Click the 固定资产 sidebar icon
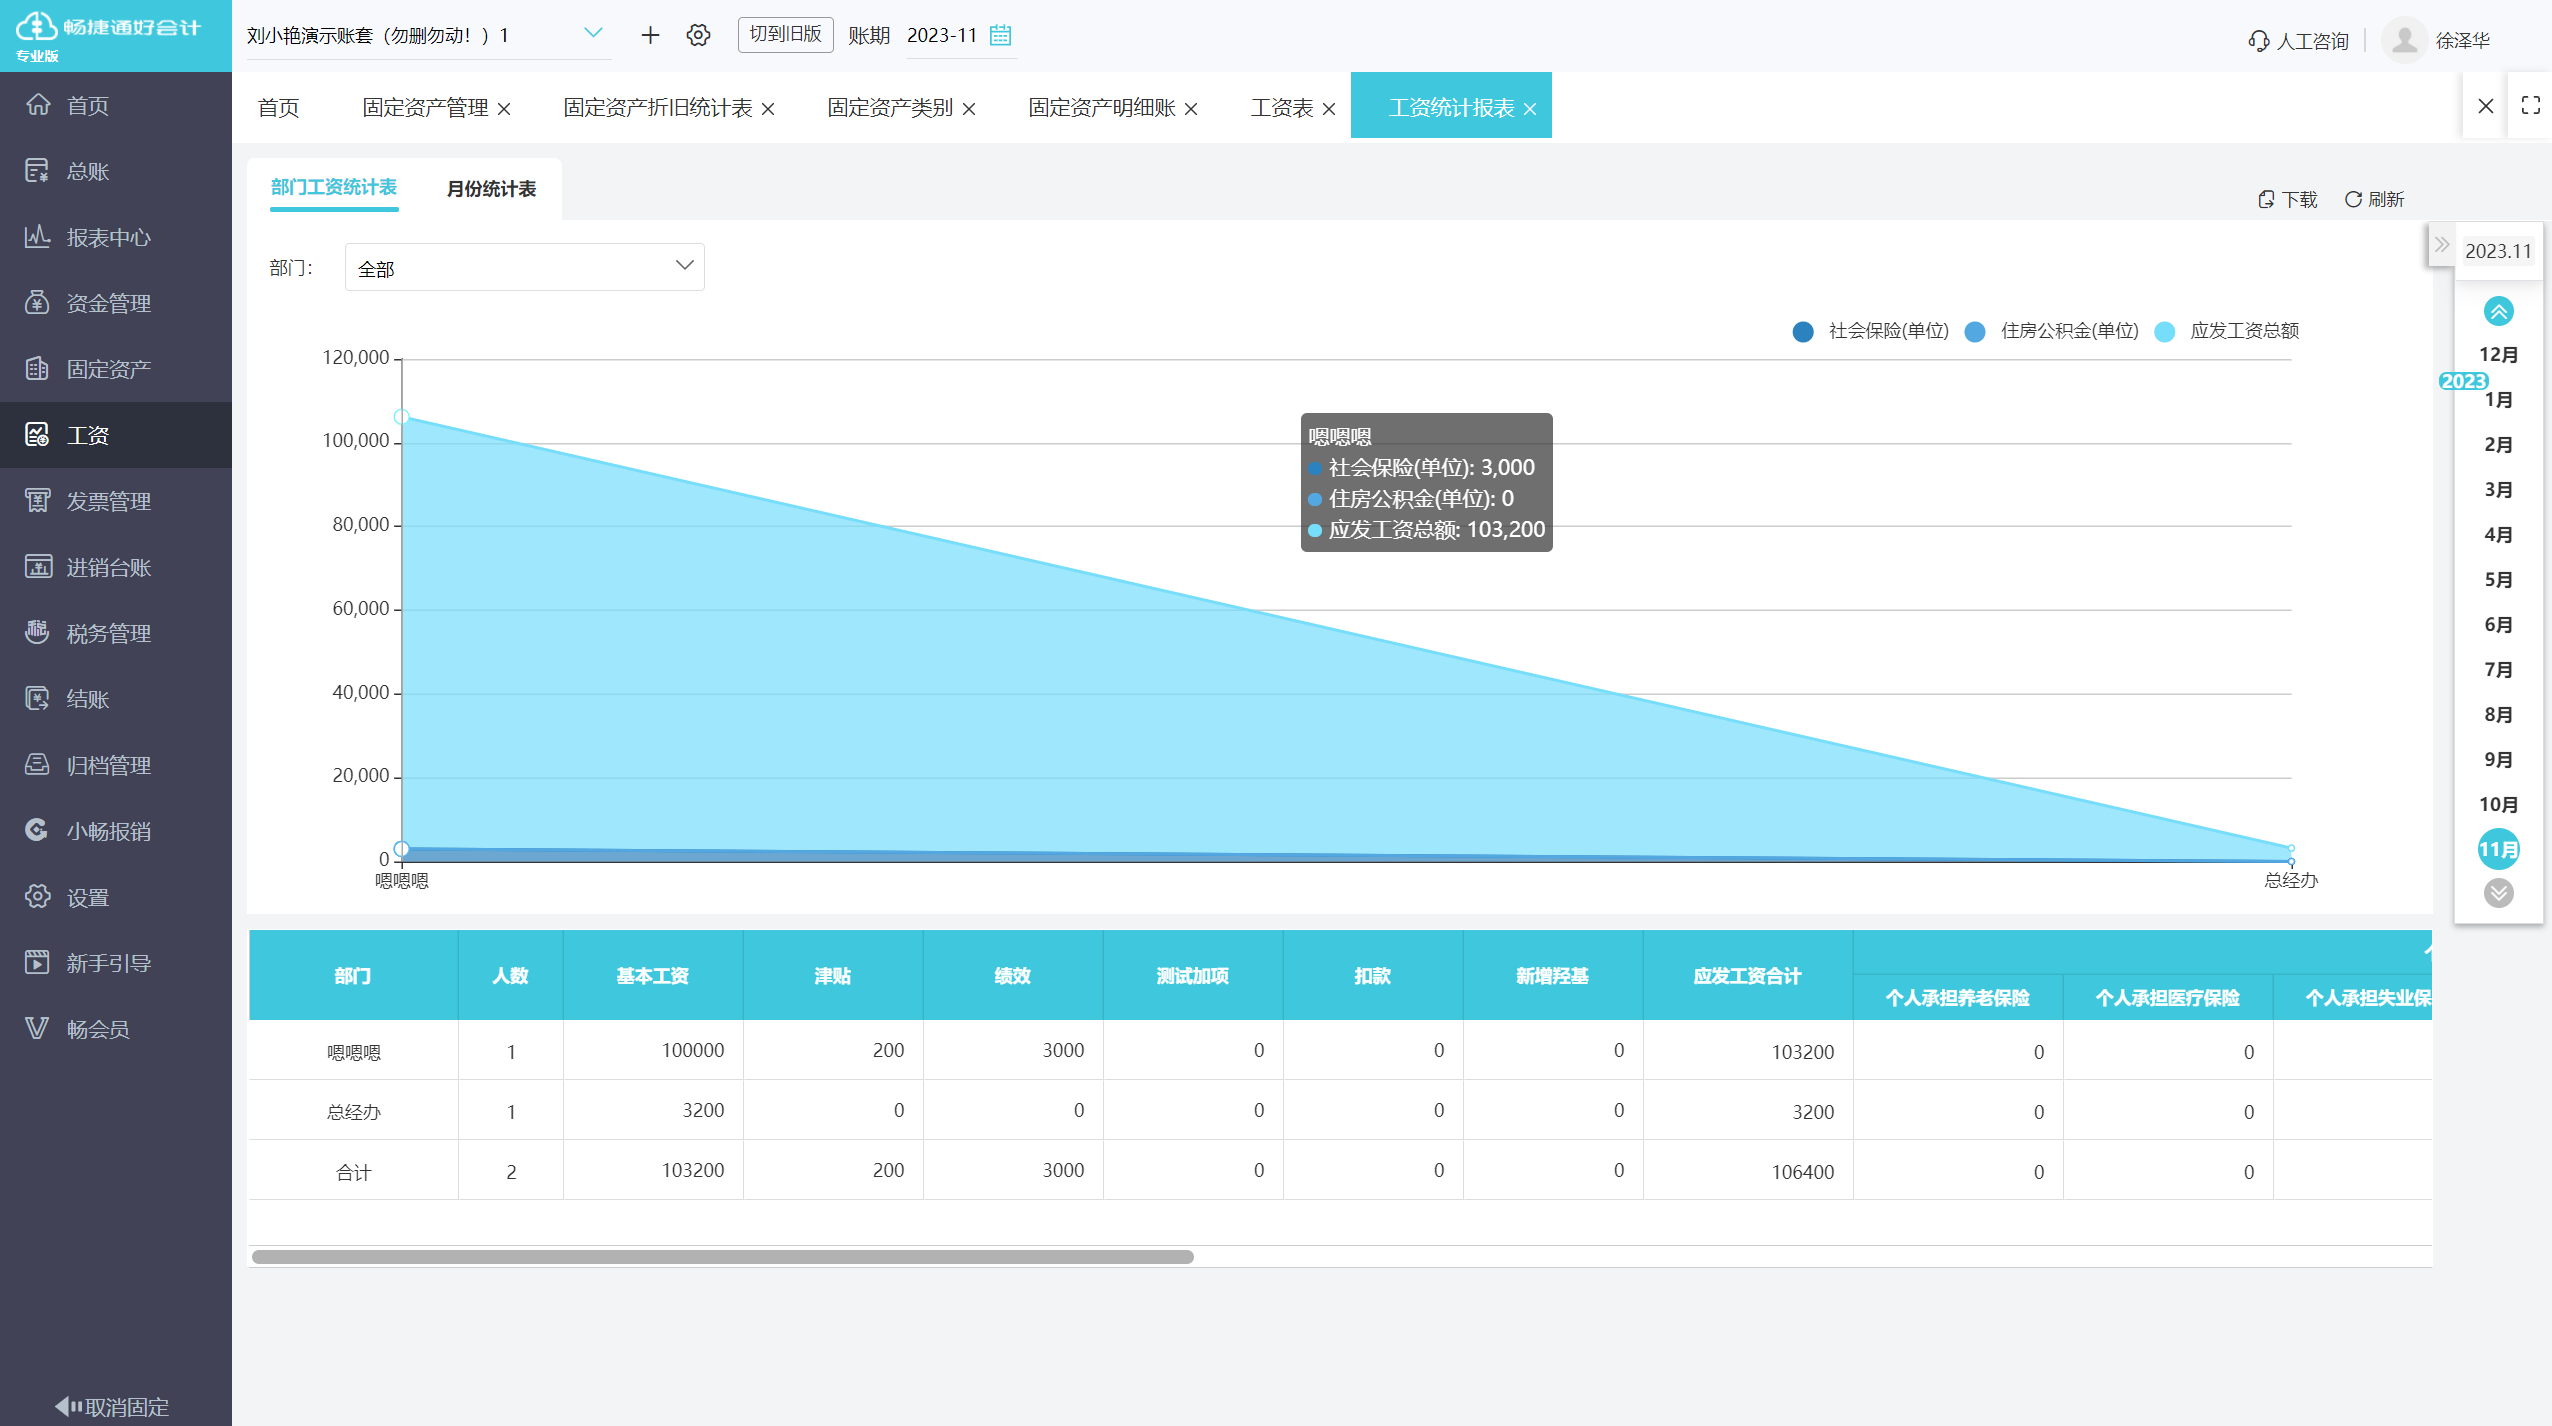 coord(114,368)
